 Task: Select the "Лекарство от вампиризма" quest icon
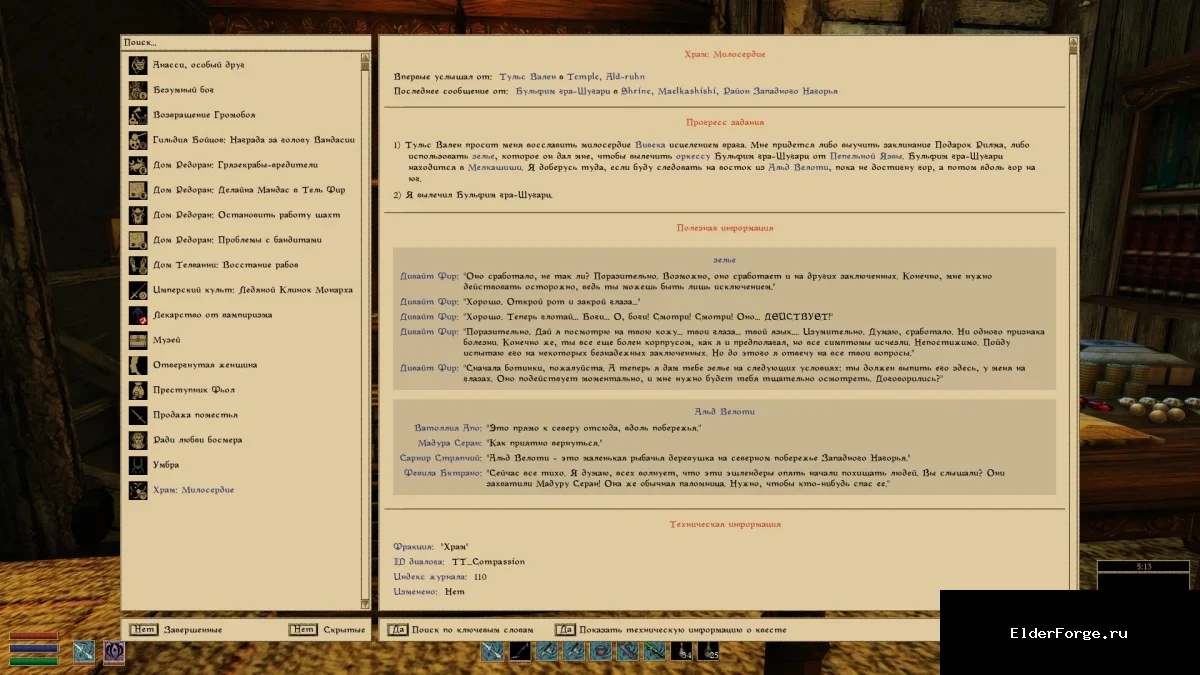tap(138, 315)
